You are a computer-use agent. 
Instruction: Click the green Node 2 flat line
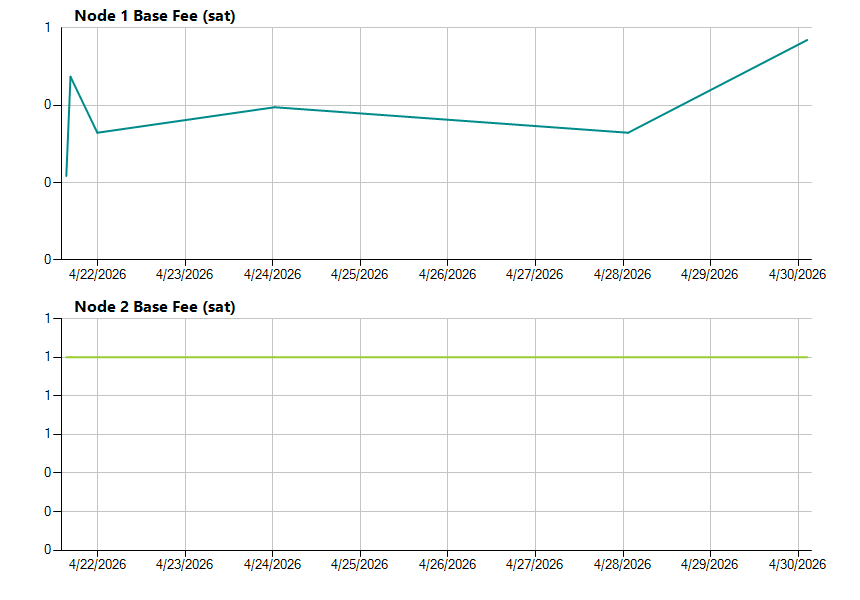[x=440, y=357]
